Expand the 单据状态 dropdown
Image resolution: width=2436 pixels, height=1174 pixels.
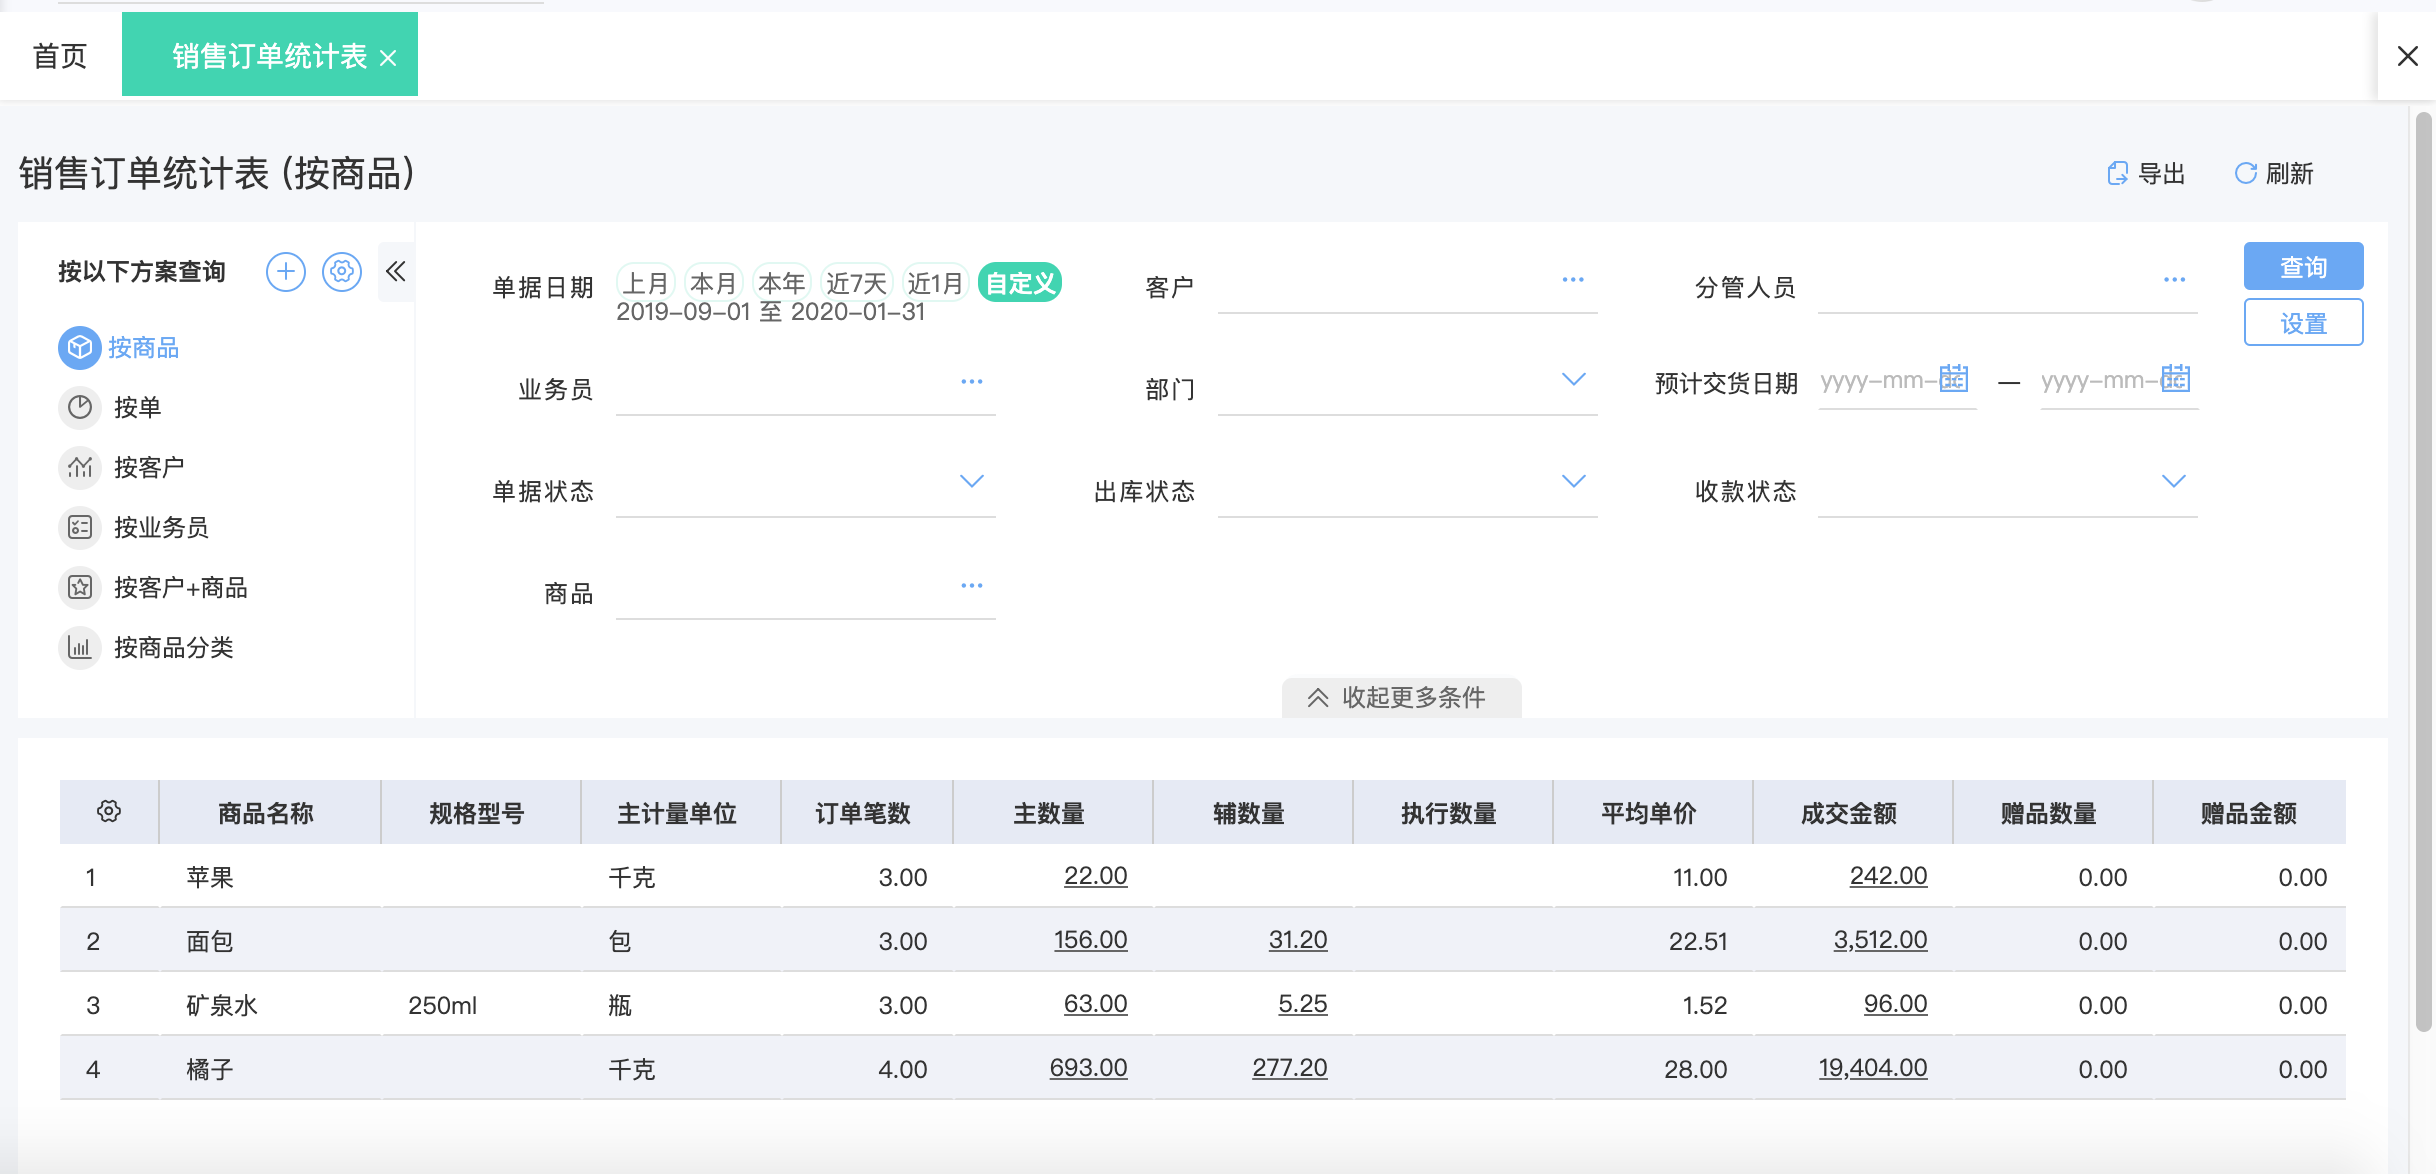(974, 483)
